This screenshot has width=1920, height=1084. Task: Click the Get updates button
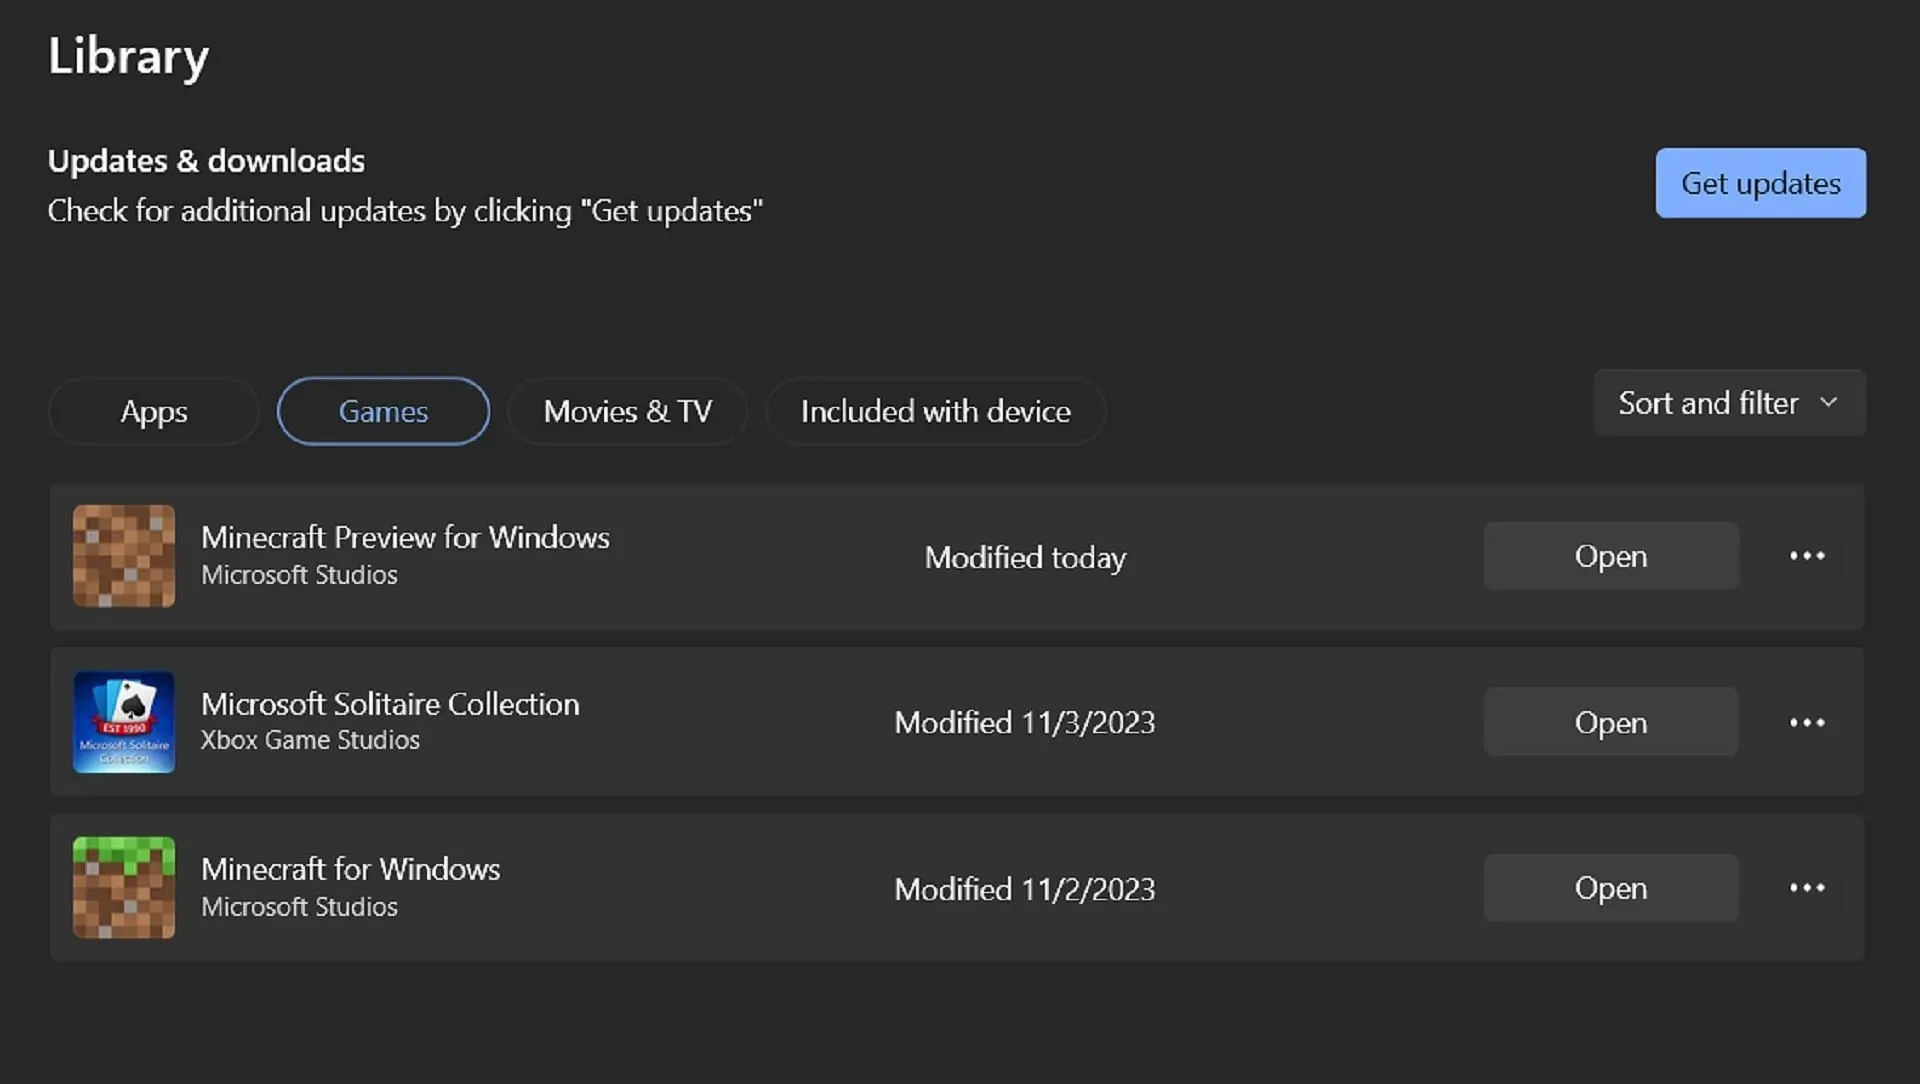pyautogui.click(x=1760, y=182)
